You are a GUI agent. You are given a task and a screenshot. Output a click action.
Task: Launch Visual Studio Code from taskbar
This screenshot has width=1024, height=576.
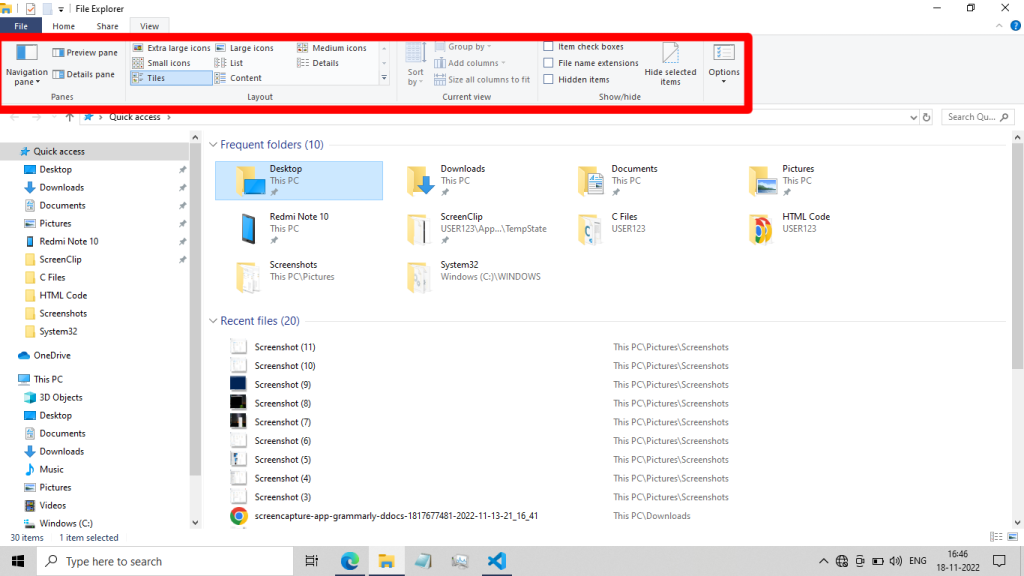(x=496, y=561)
